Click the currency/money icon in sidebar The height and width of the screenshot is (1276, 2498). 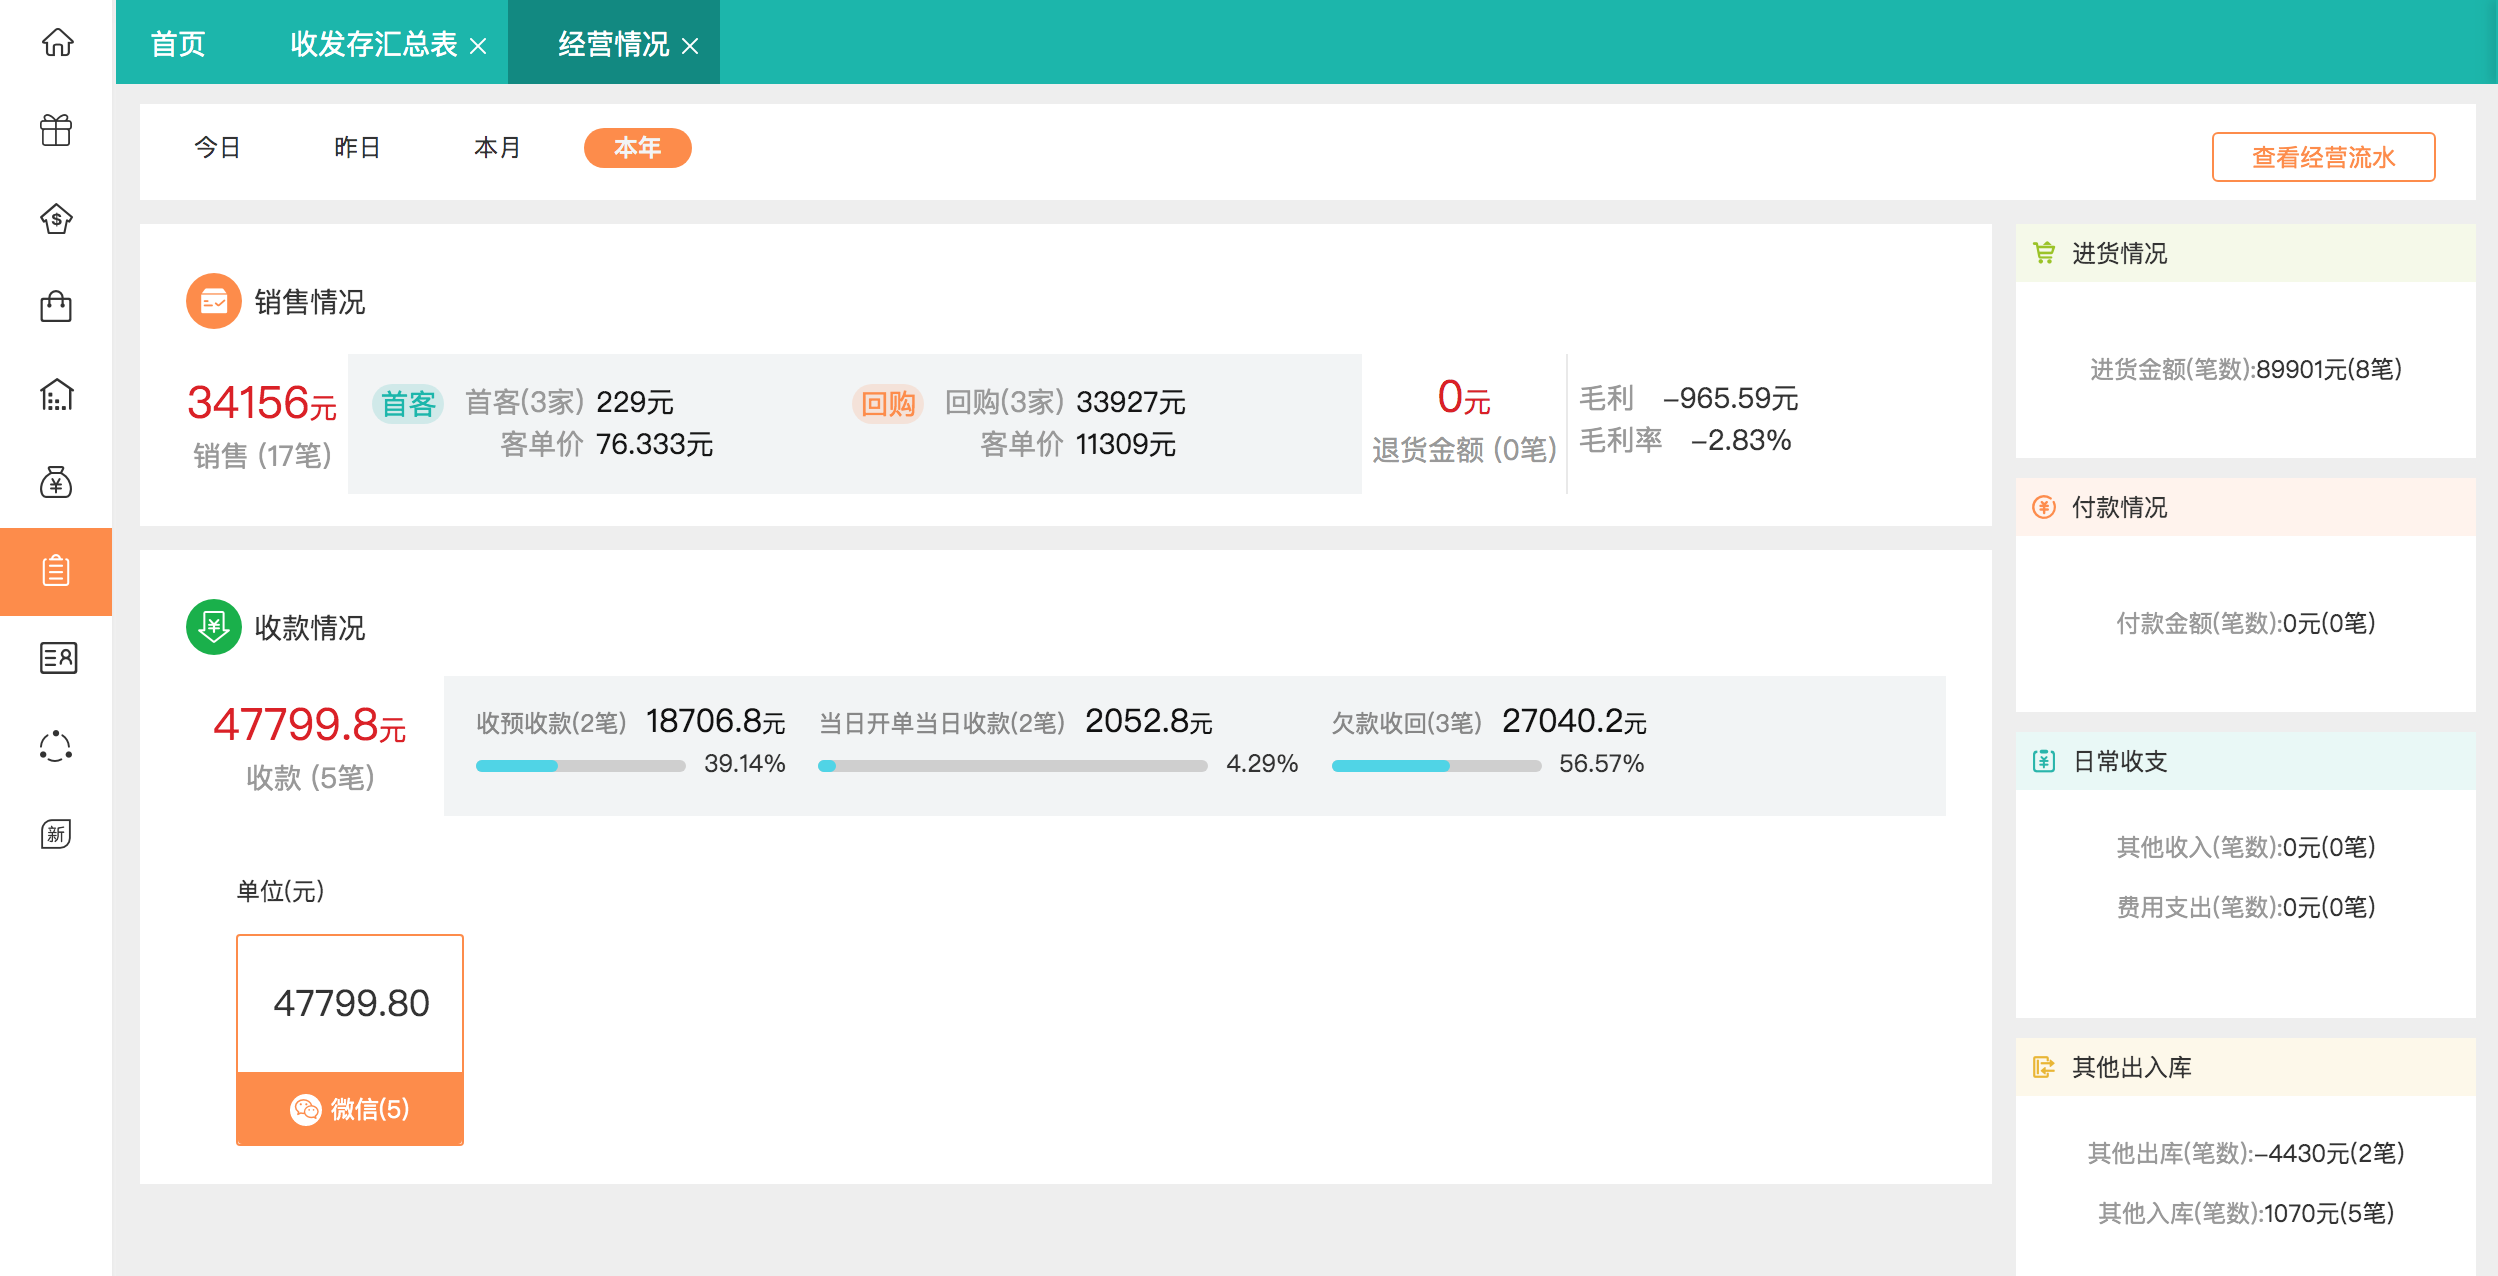tap(55, 483)
